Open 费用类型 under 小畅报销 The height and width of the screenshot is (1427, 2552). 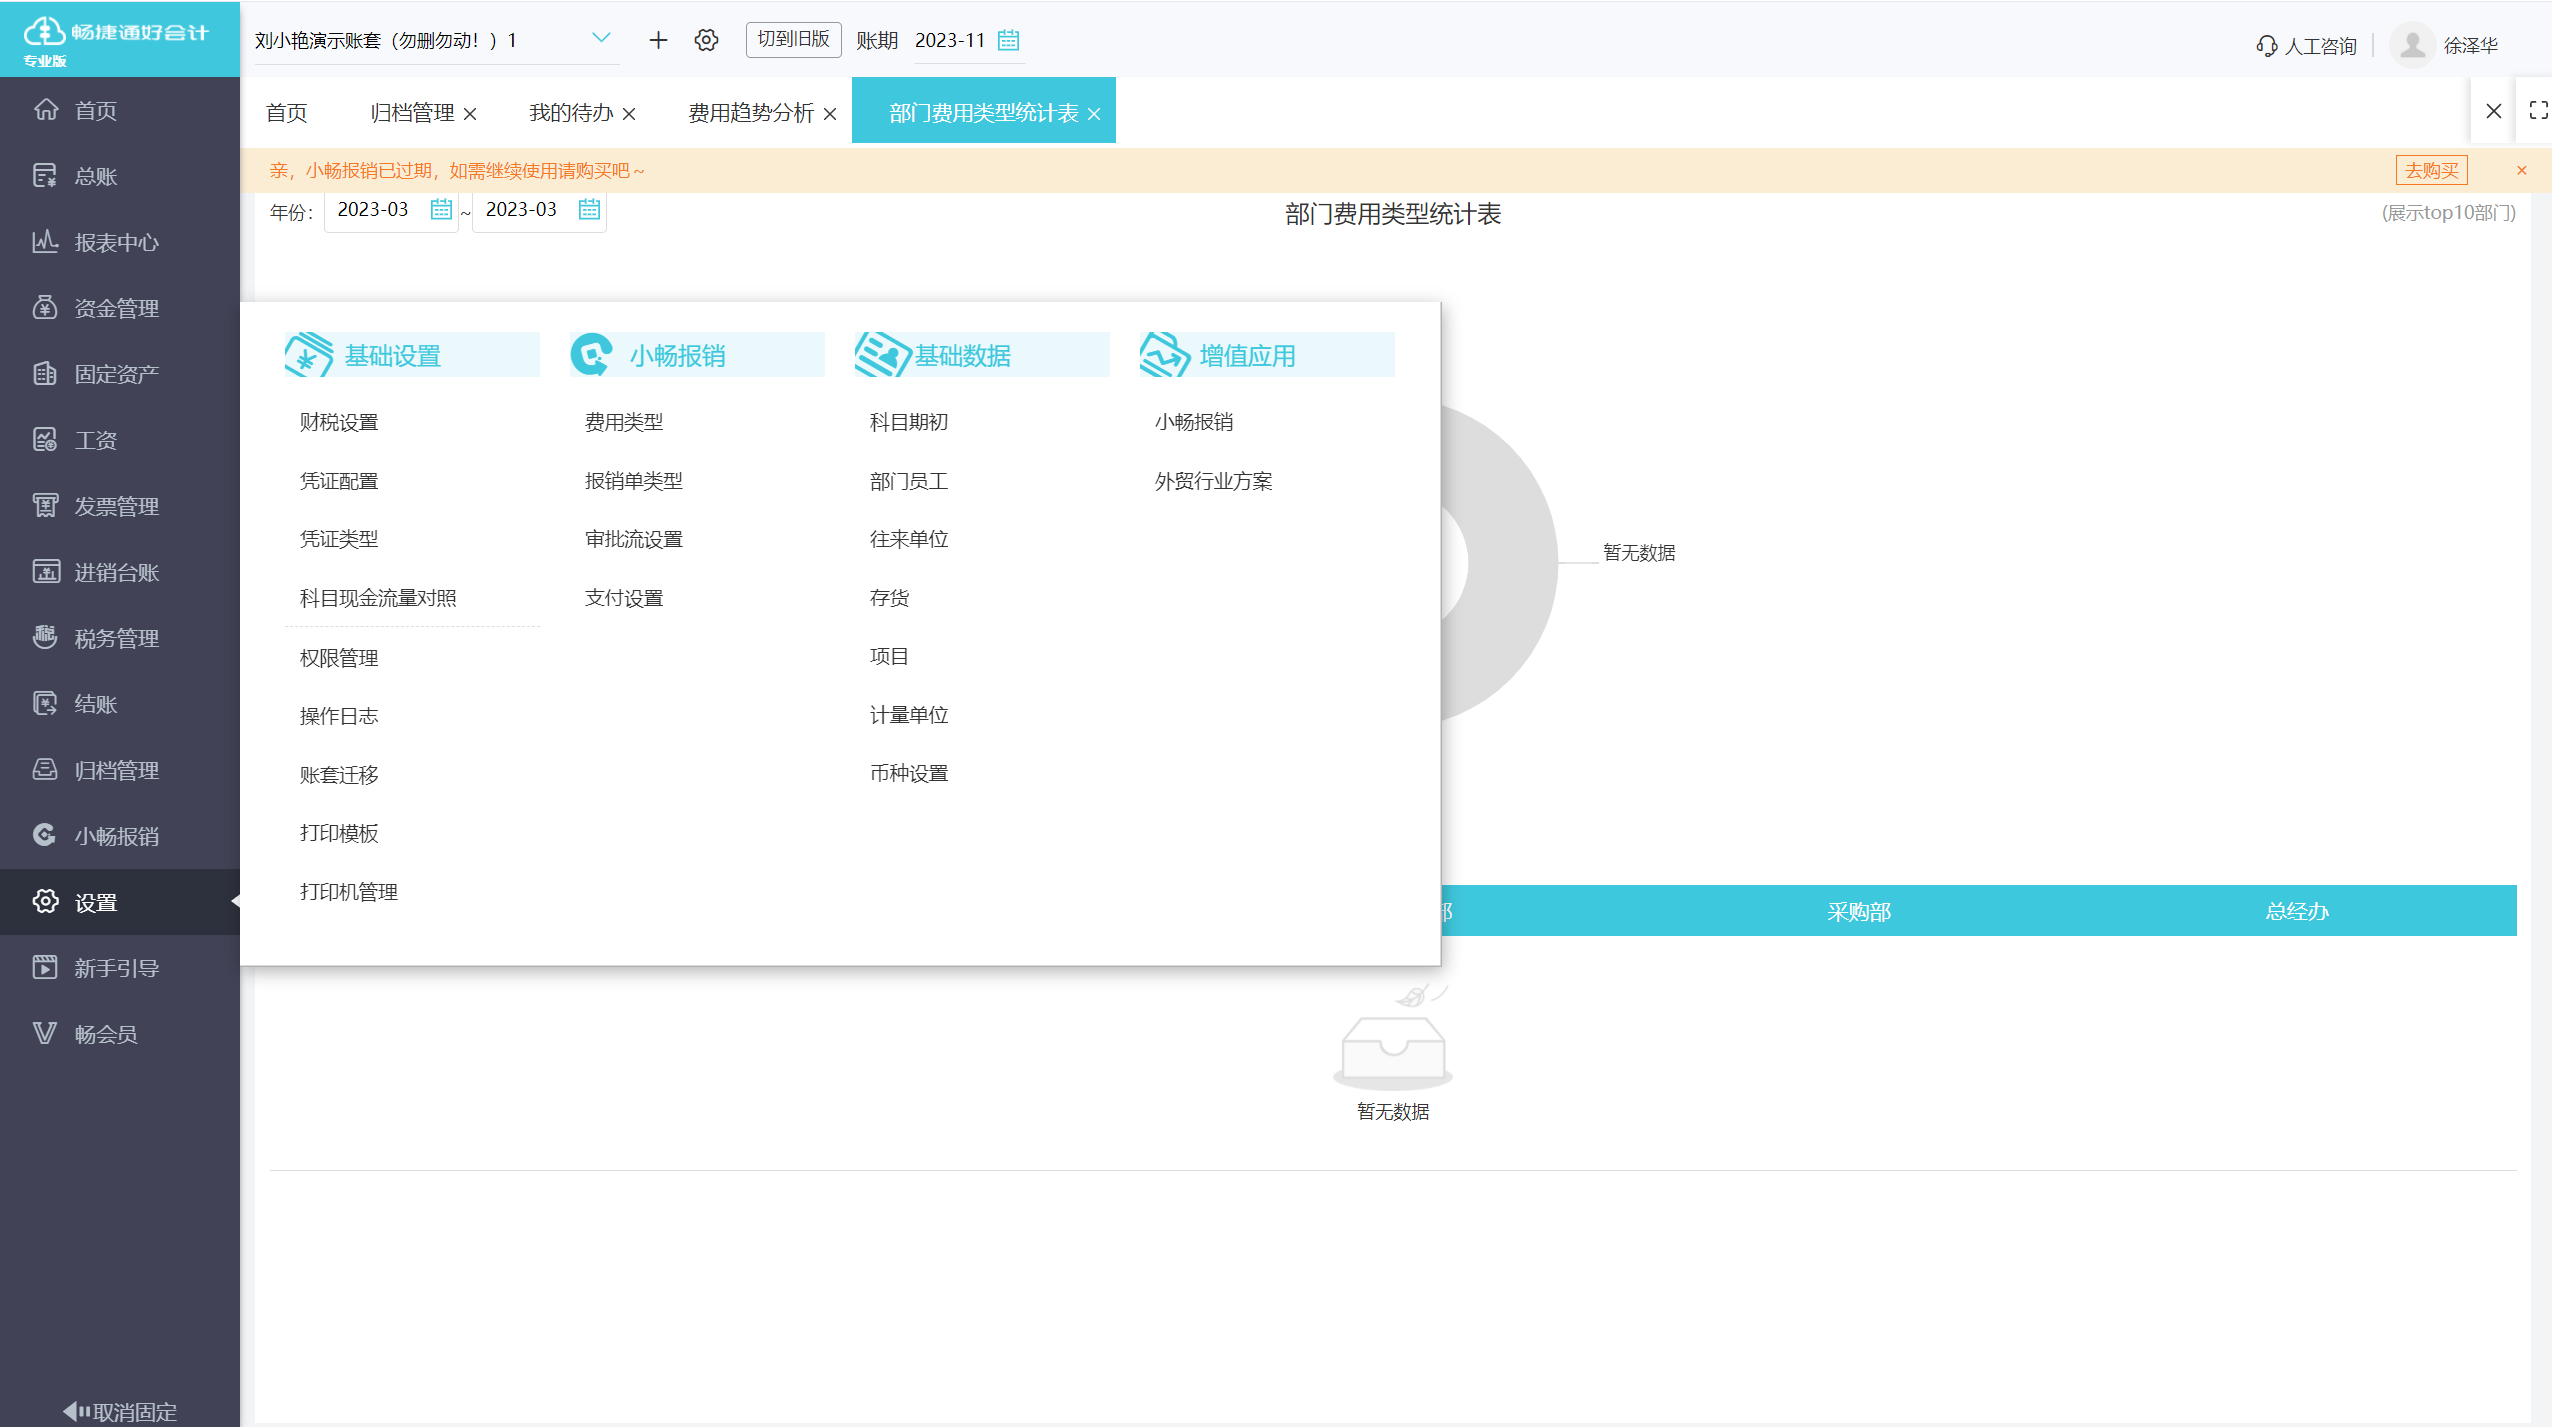[x=624, y=421]
